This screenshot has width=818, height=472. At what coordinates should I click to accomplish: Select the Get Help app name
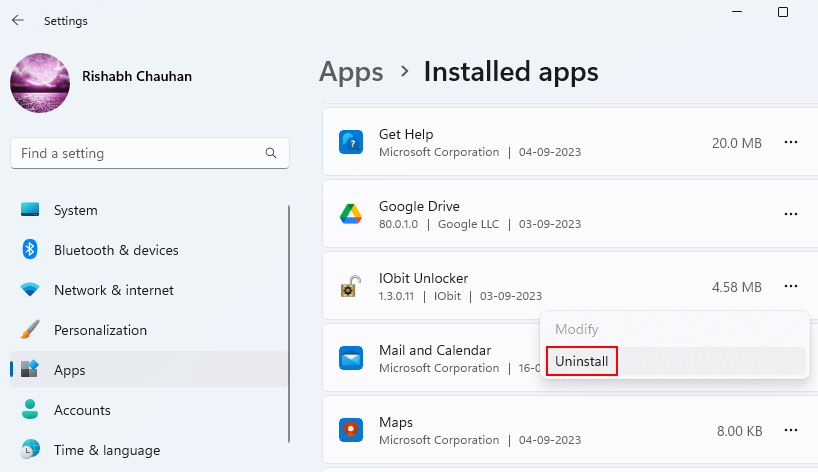406,134
